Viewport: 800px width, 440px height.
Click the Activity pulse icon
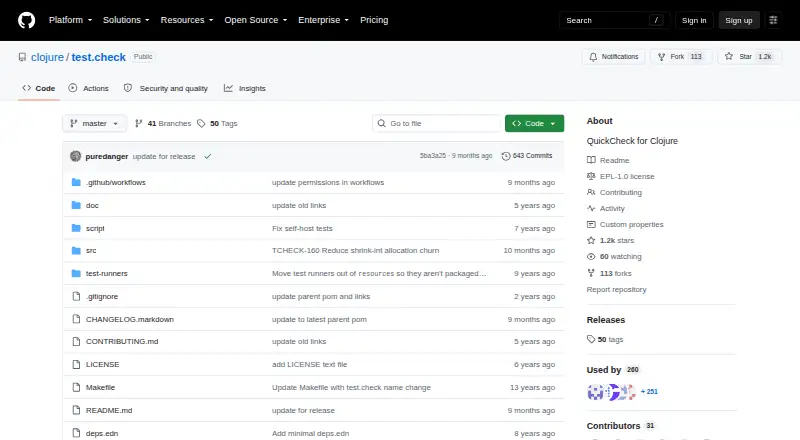[591, 208]
